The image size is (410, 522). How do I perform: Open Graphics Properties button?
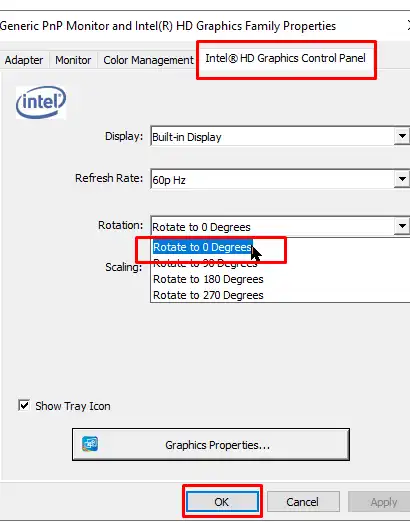[x=211, y=445]
